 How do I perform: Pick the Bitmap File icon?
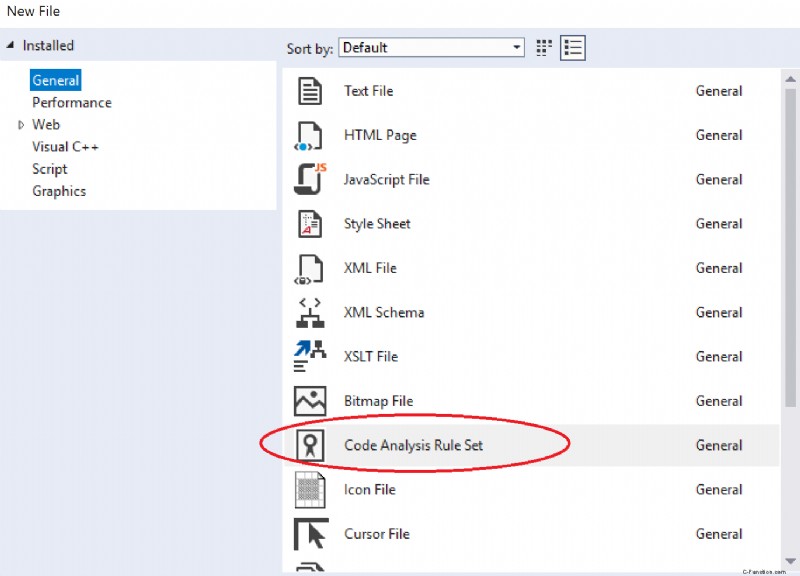(x=310, y=401)
